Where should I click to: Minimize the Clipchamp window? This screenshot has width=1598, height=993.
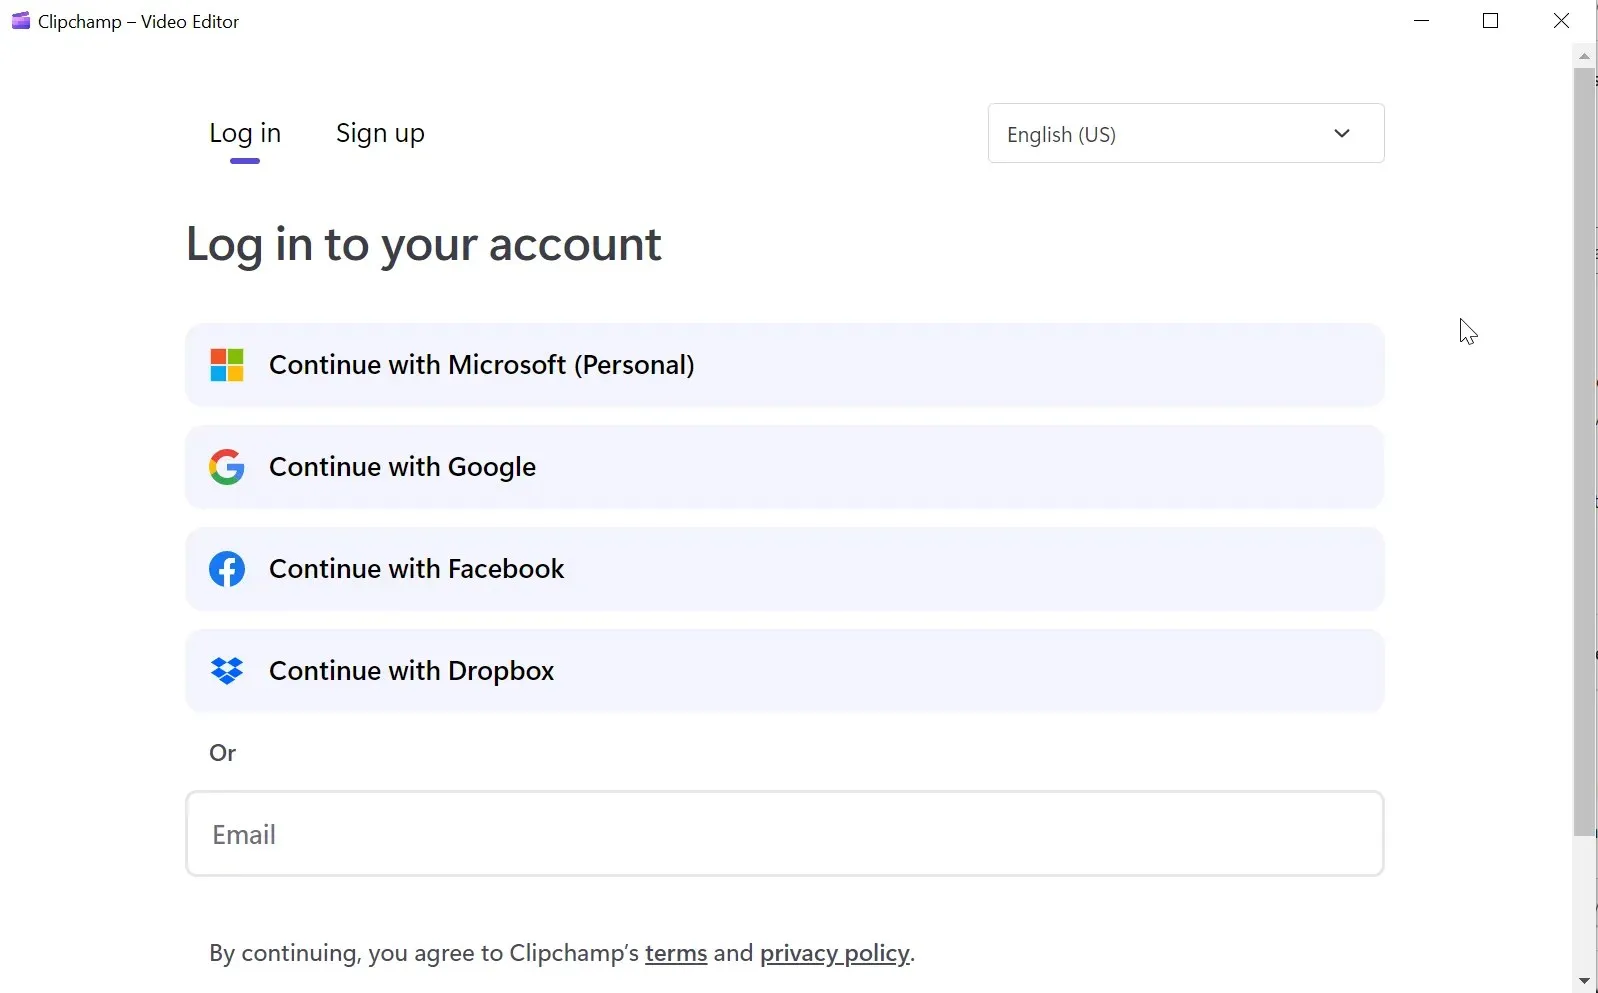click(x=1422, y=21)
